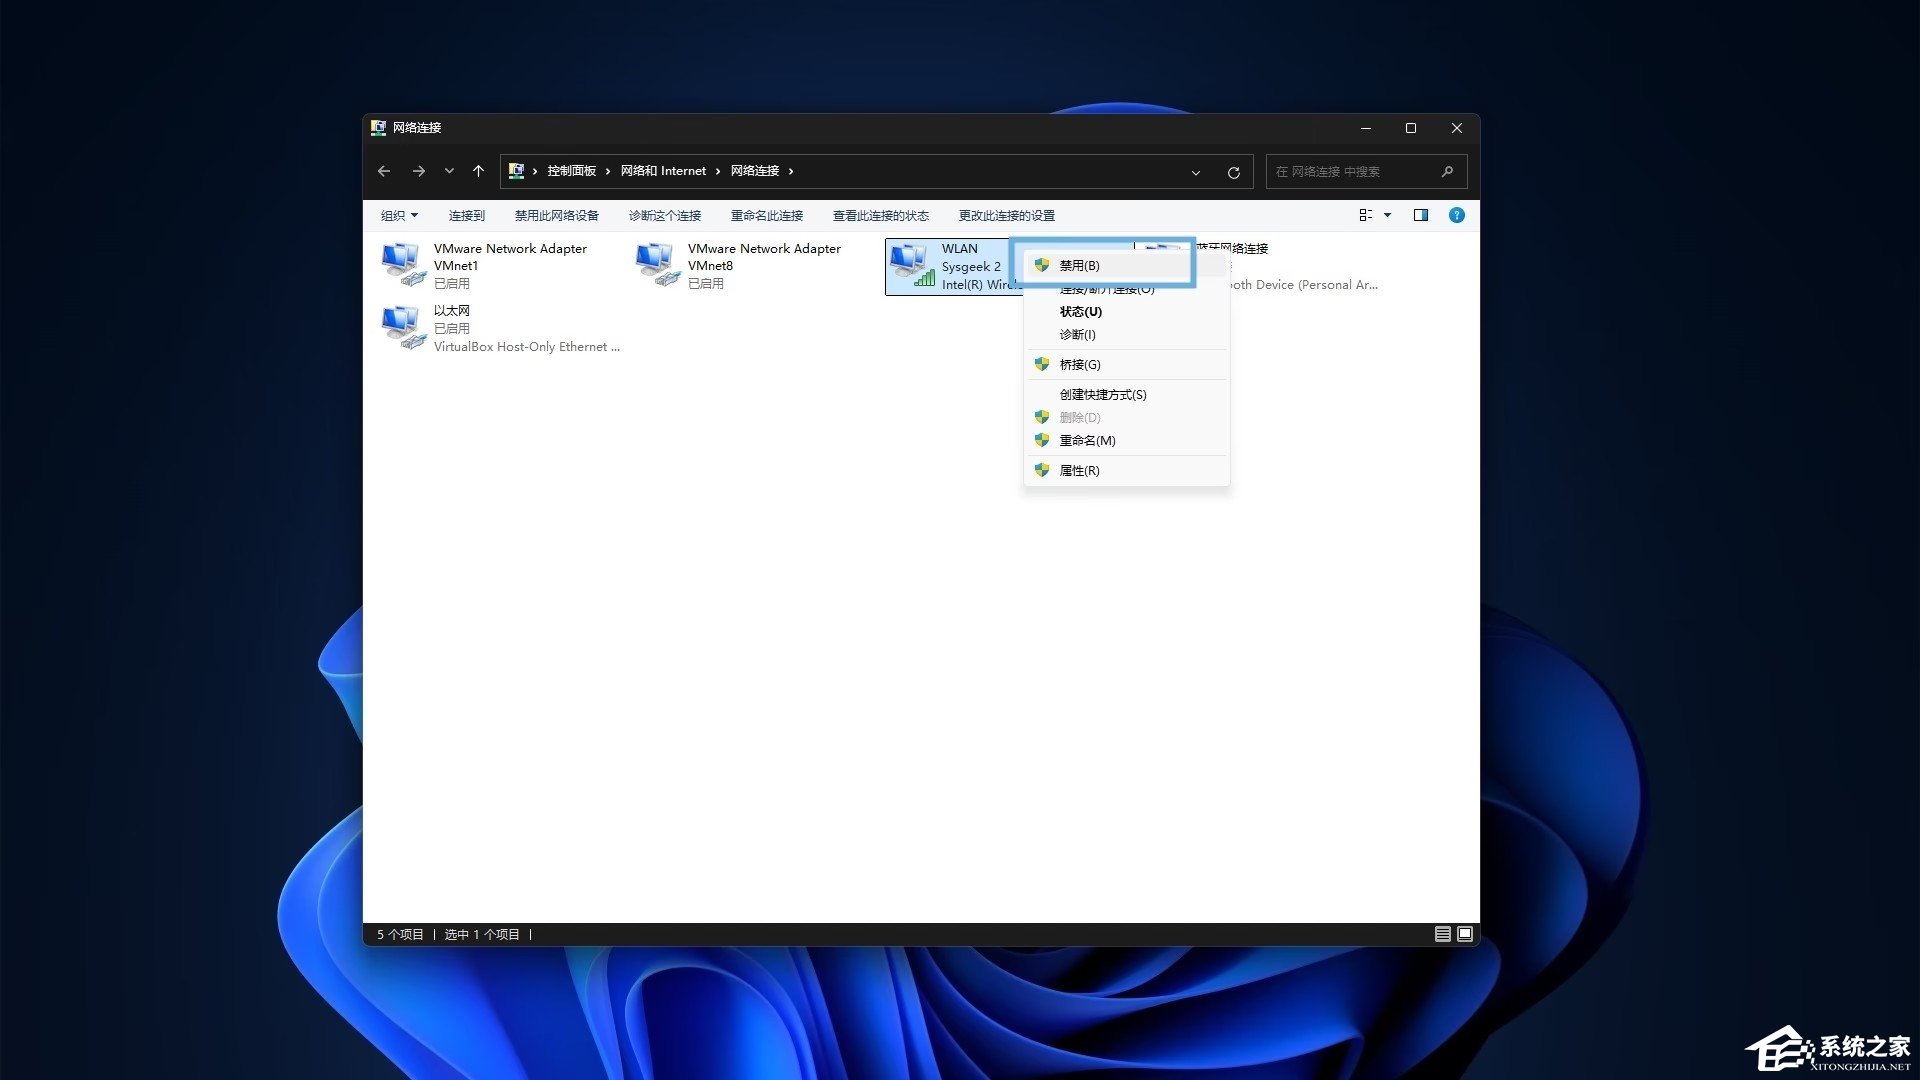
Task: Navigate to 控制面板 via the breadcrumb link
Action: [571, 171]
